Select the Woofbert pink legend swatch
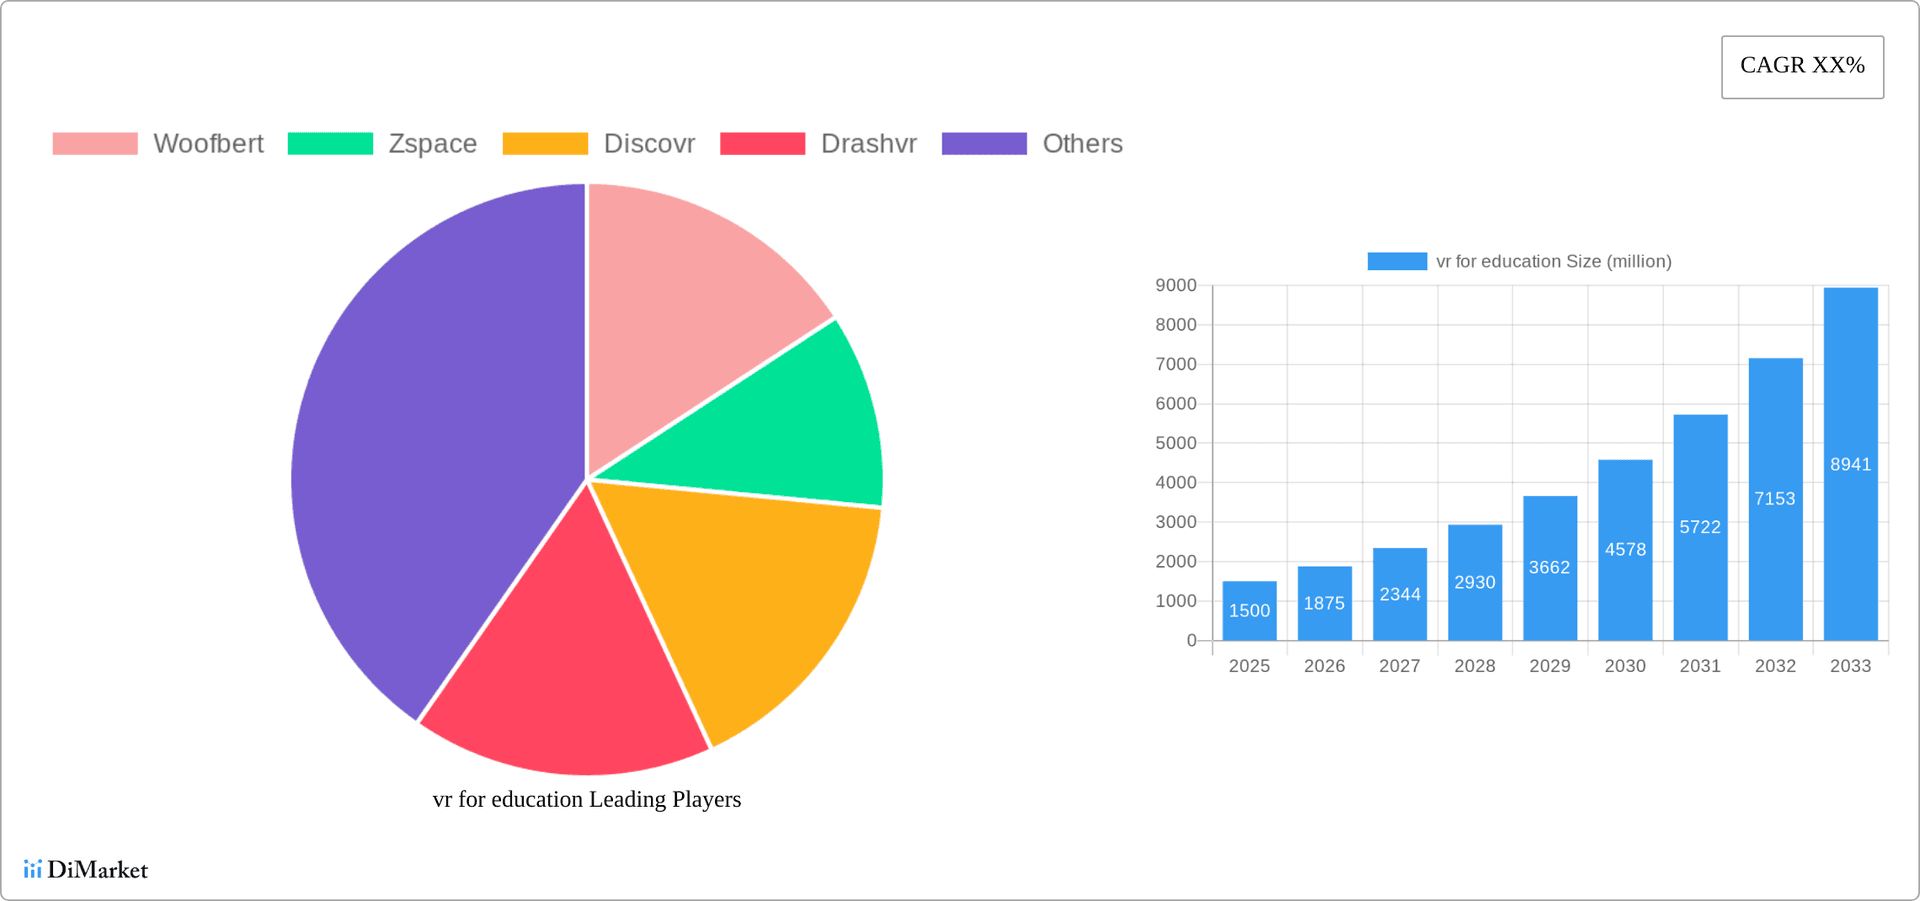Viewport: 1920px width, 901px height. (x=94, y=143)
